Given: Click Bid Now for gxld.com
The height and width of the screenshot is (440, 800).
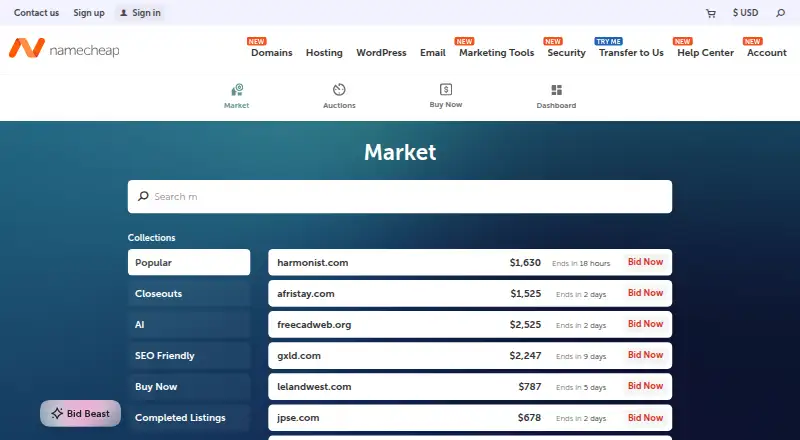Looking at the screenshot, I should pyautogui.click(x=645, y=355).
